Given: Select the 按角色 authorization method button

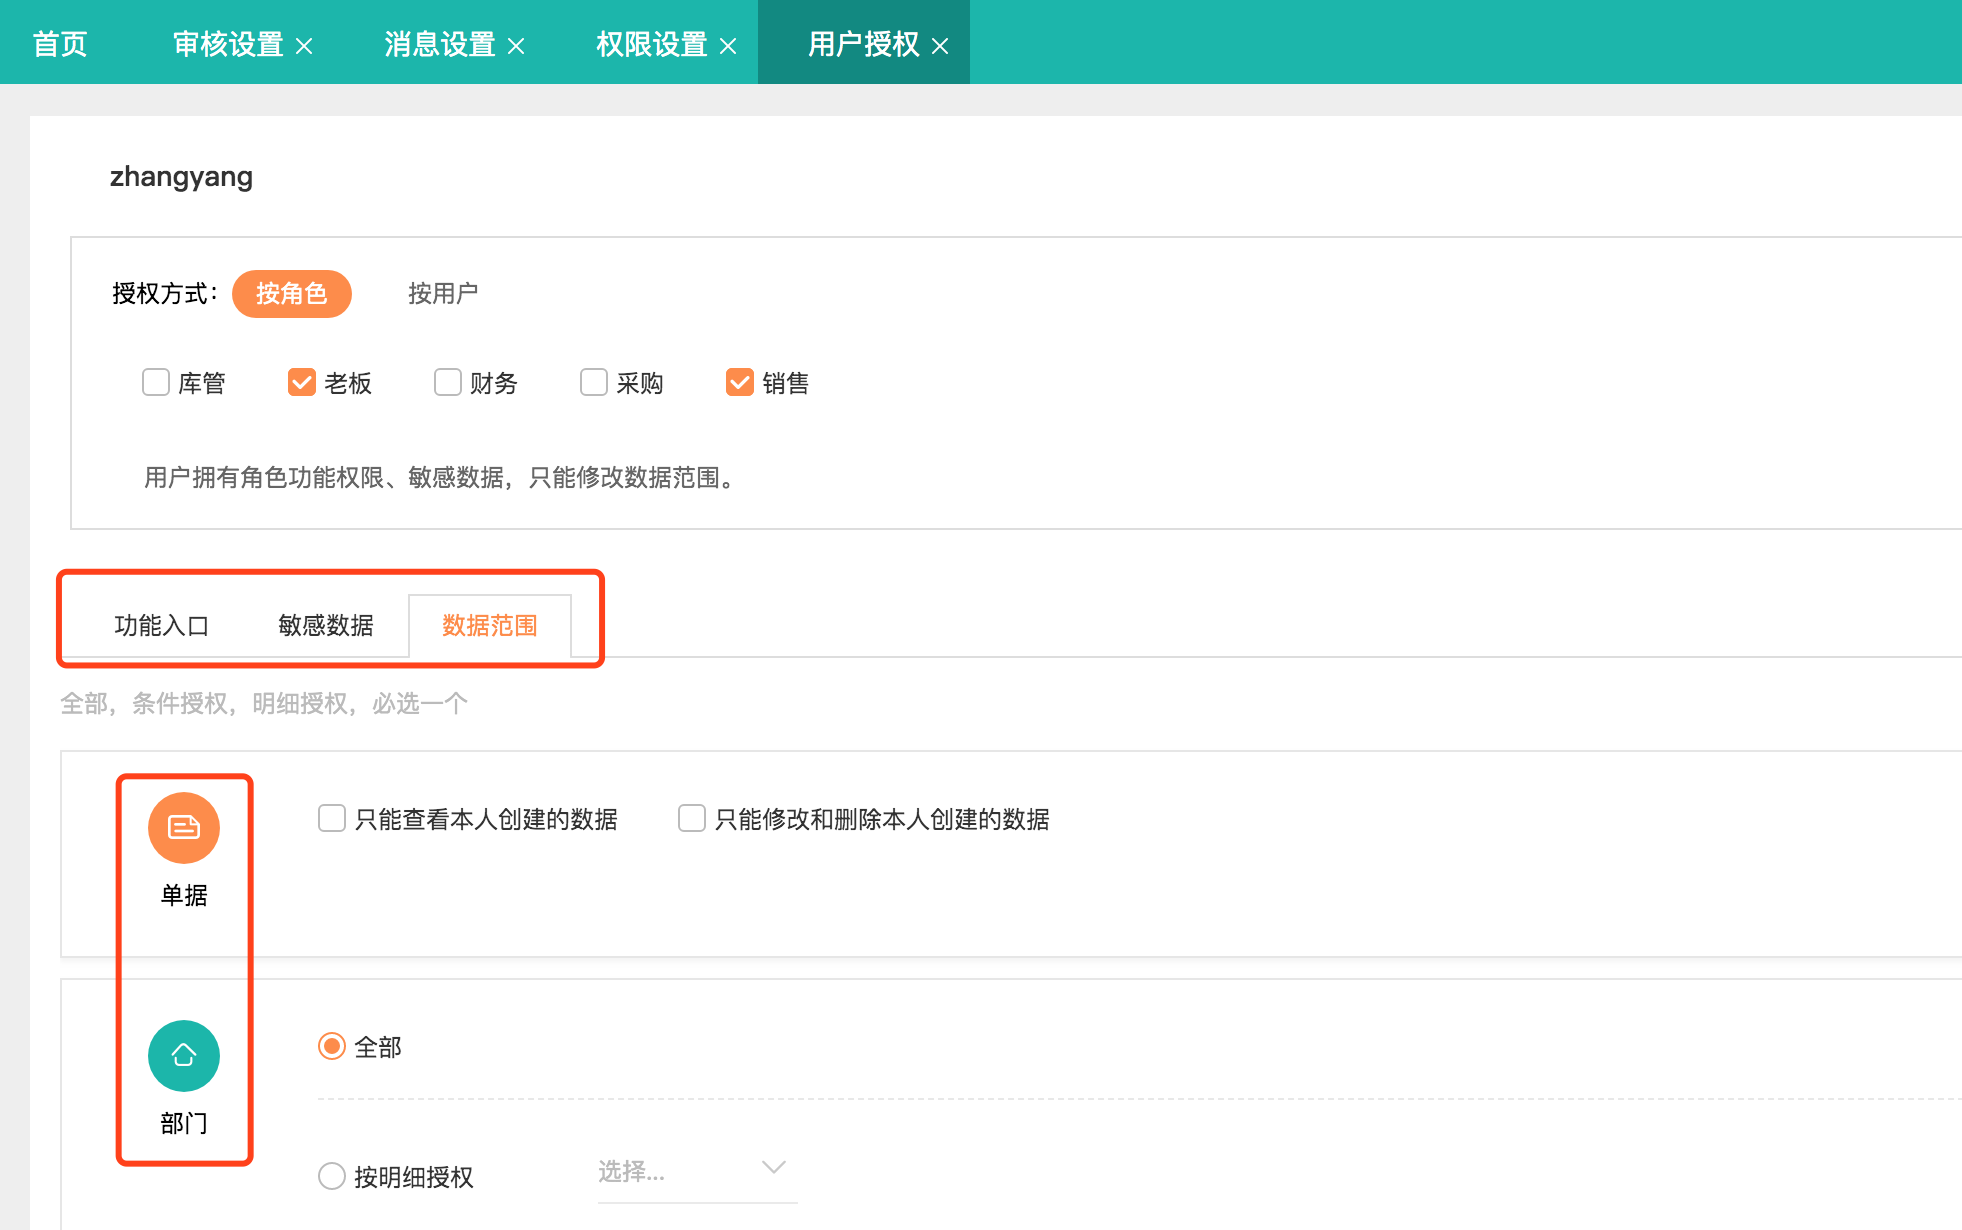Looking at the screenshot, I should [x=289, y=292].
